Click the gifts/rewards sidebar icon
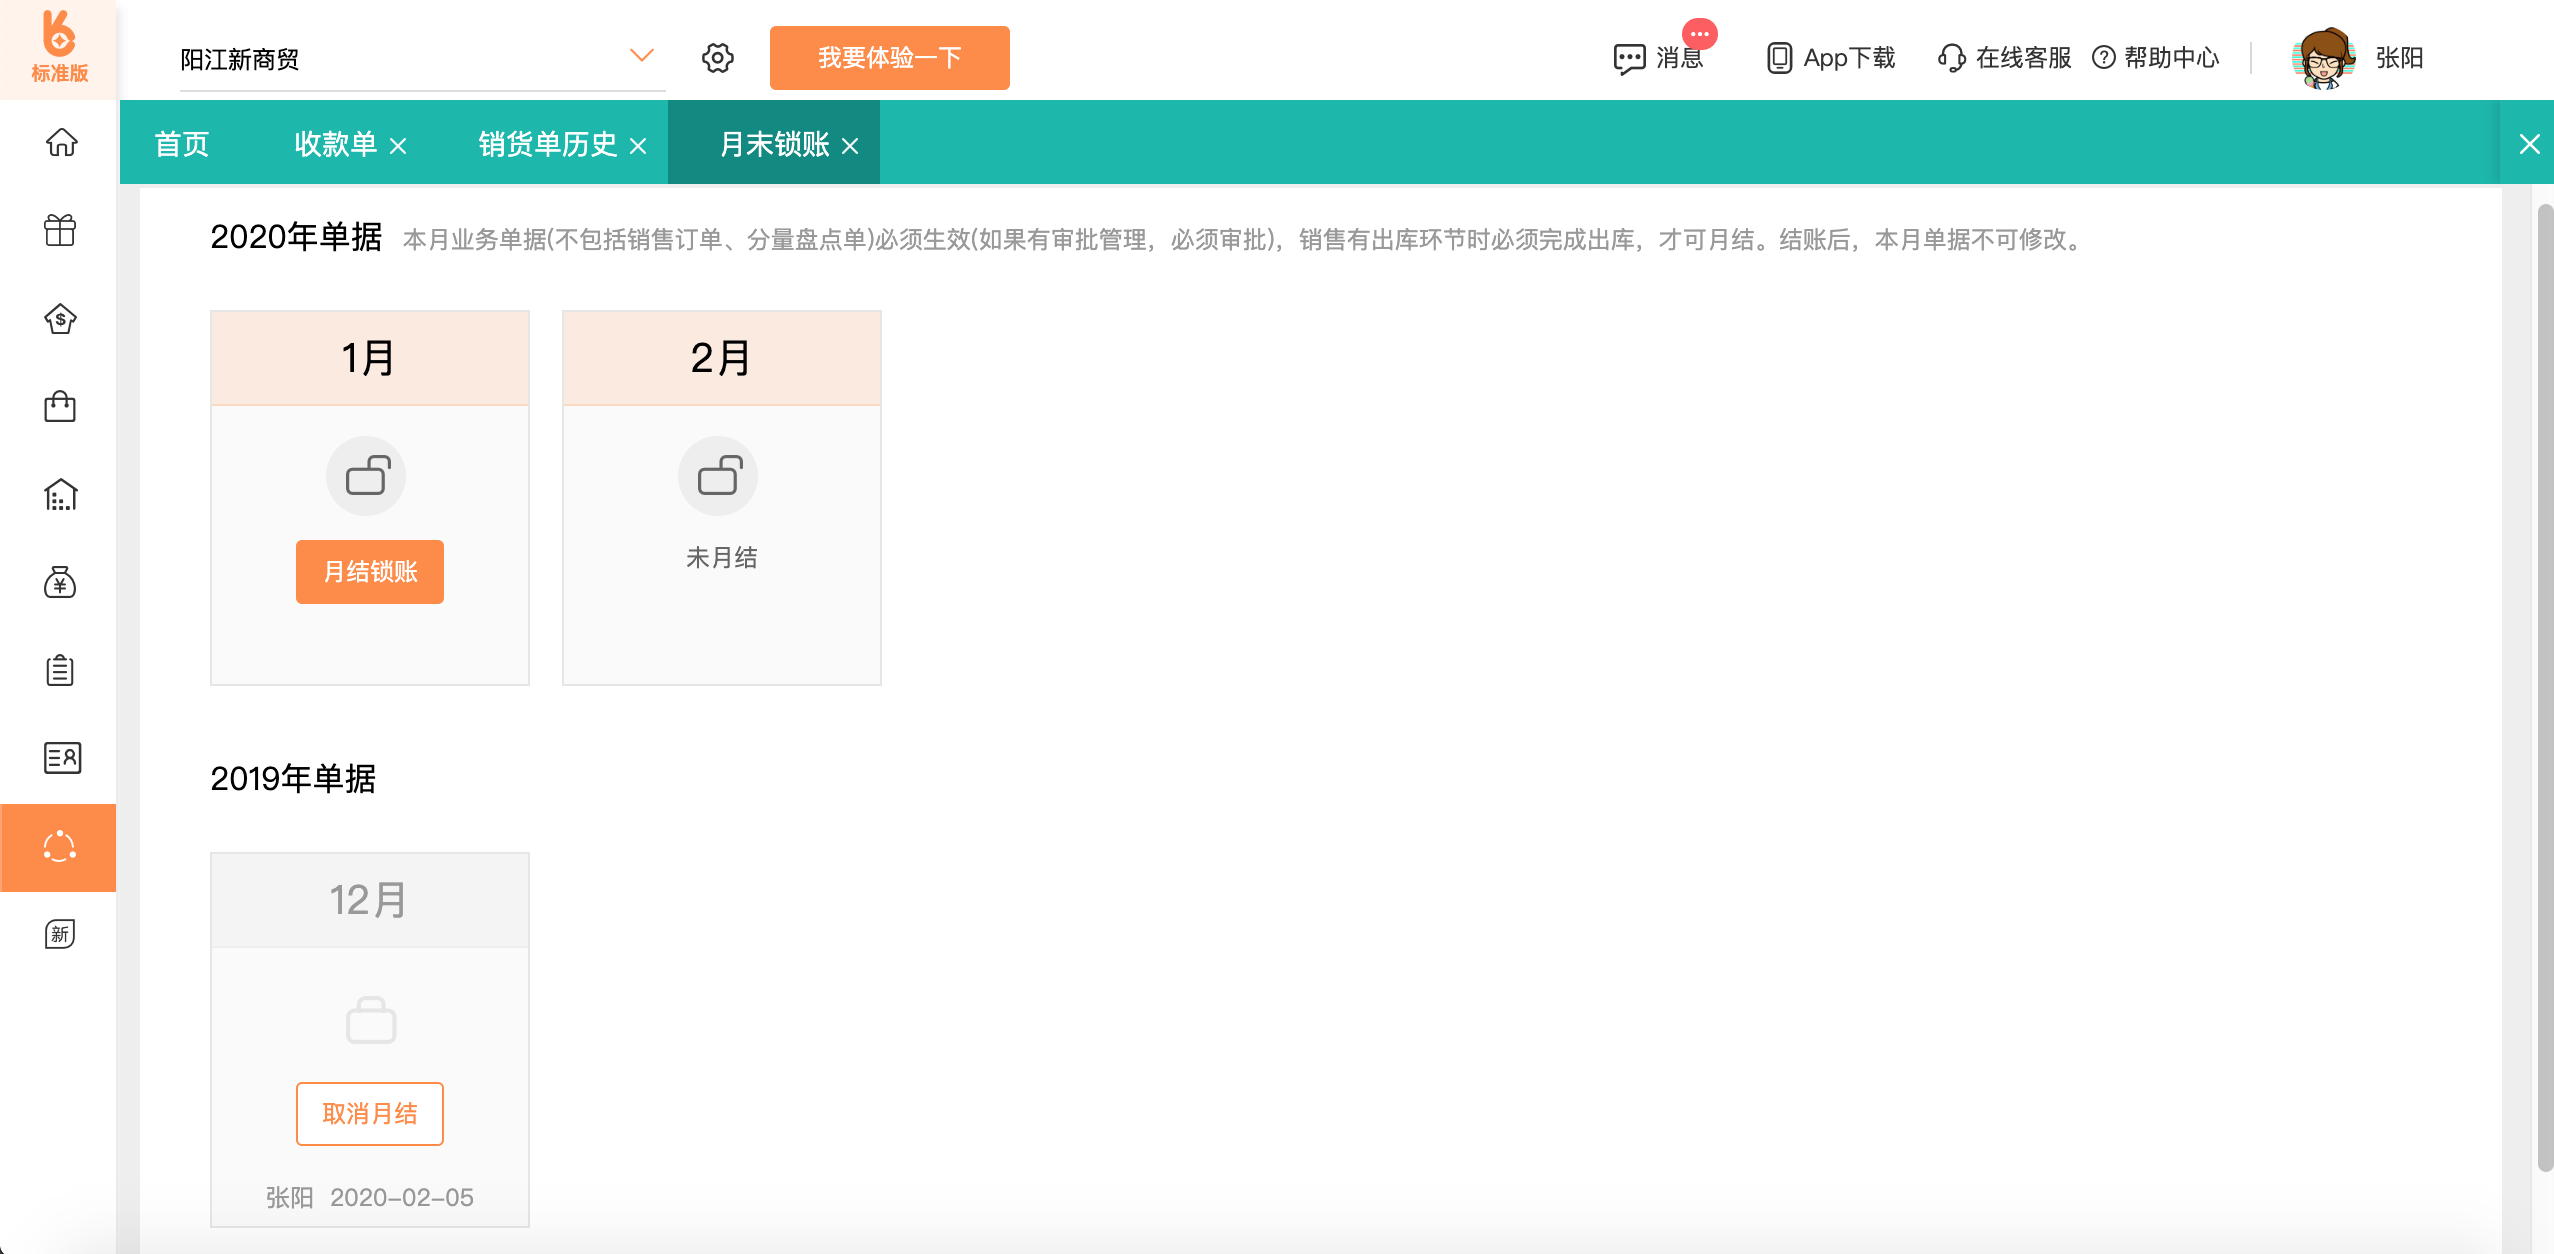Screen dimensions: 2554x1254 (x=60, y=228)
